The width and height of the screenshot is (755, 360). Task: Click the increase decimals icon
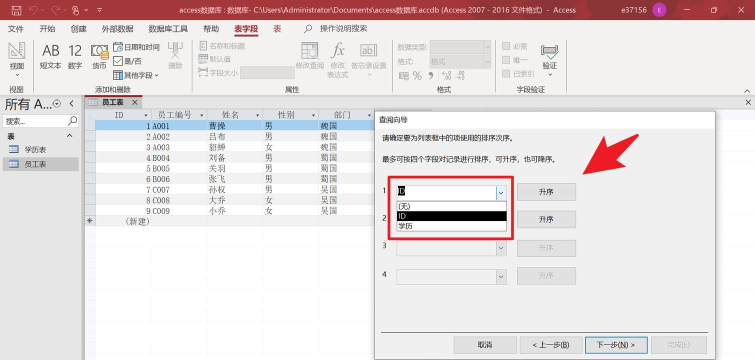446,76
